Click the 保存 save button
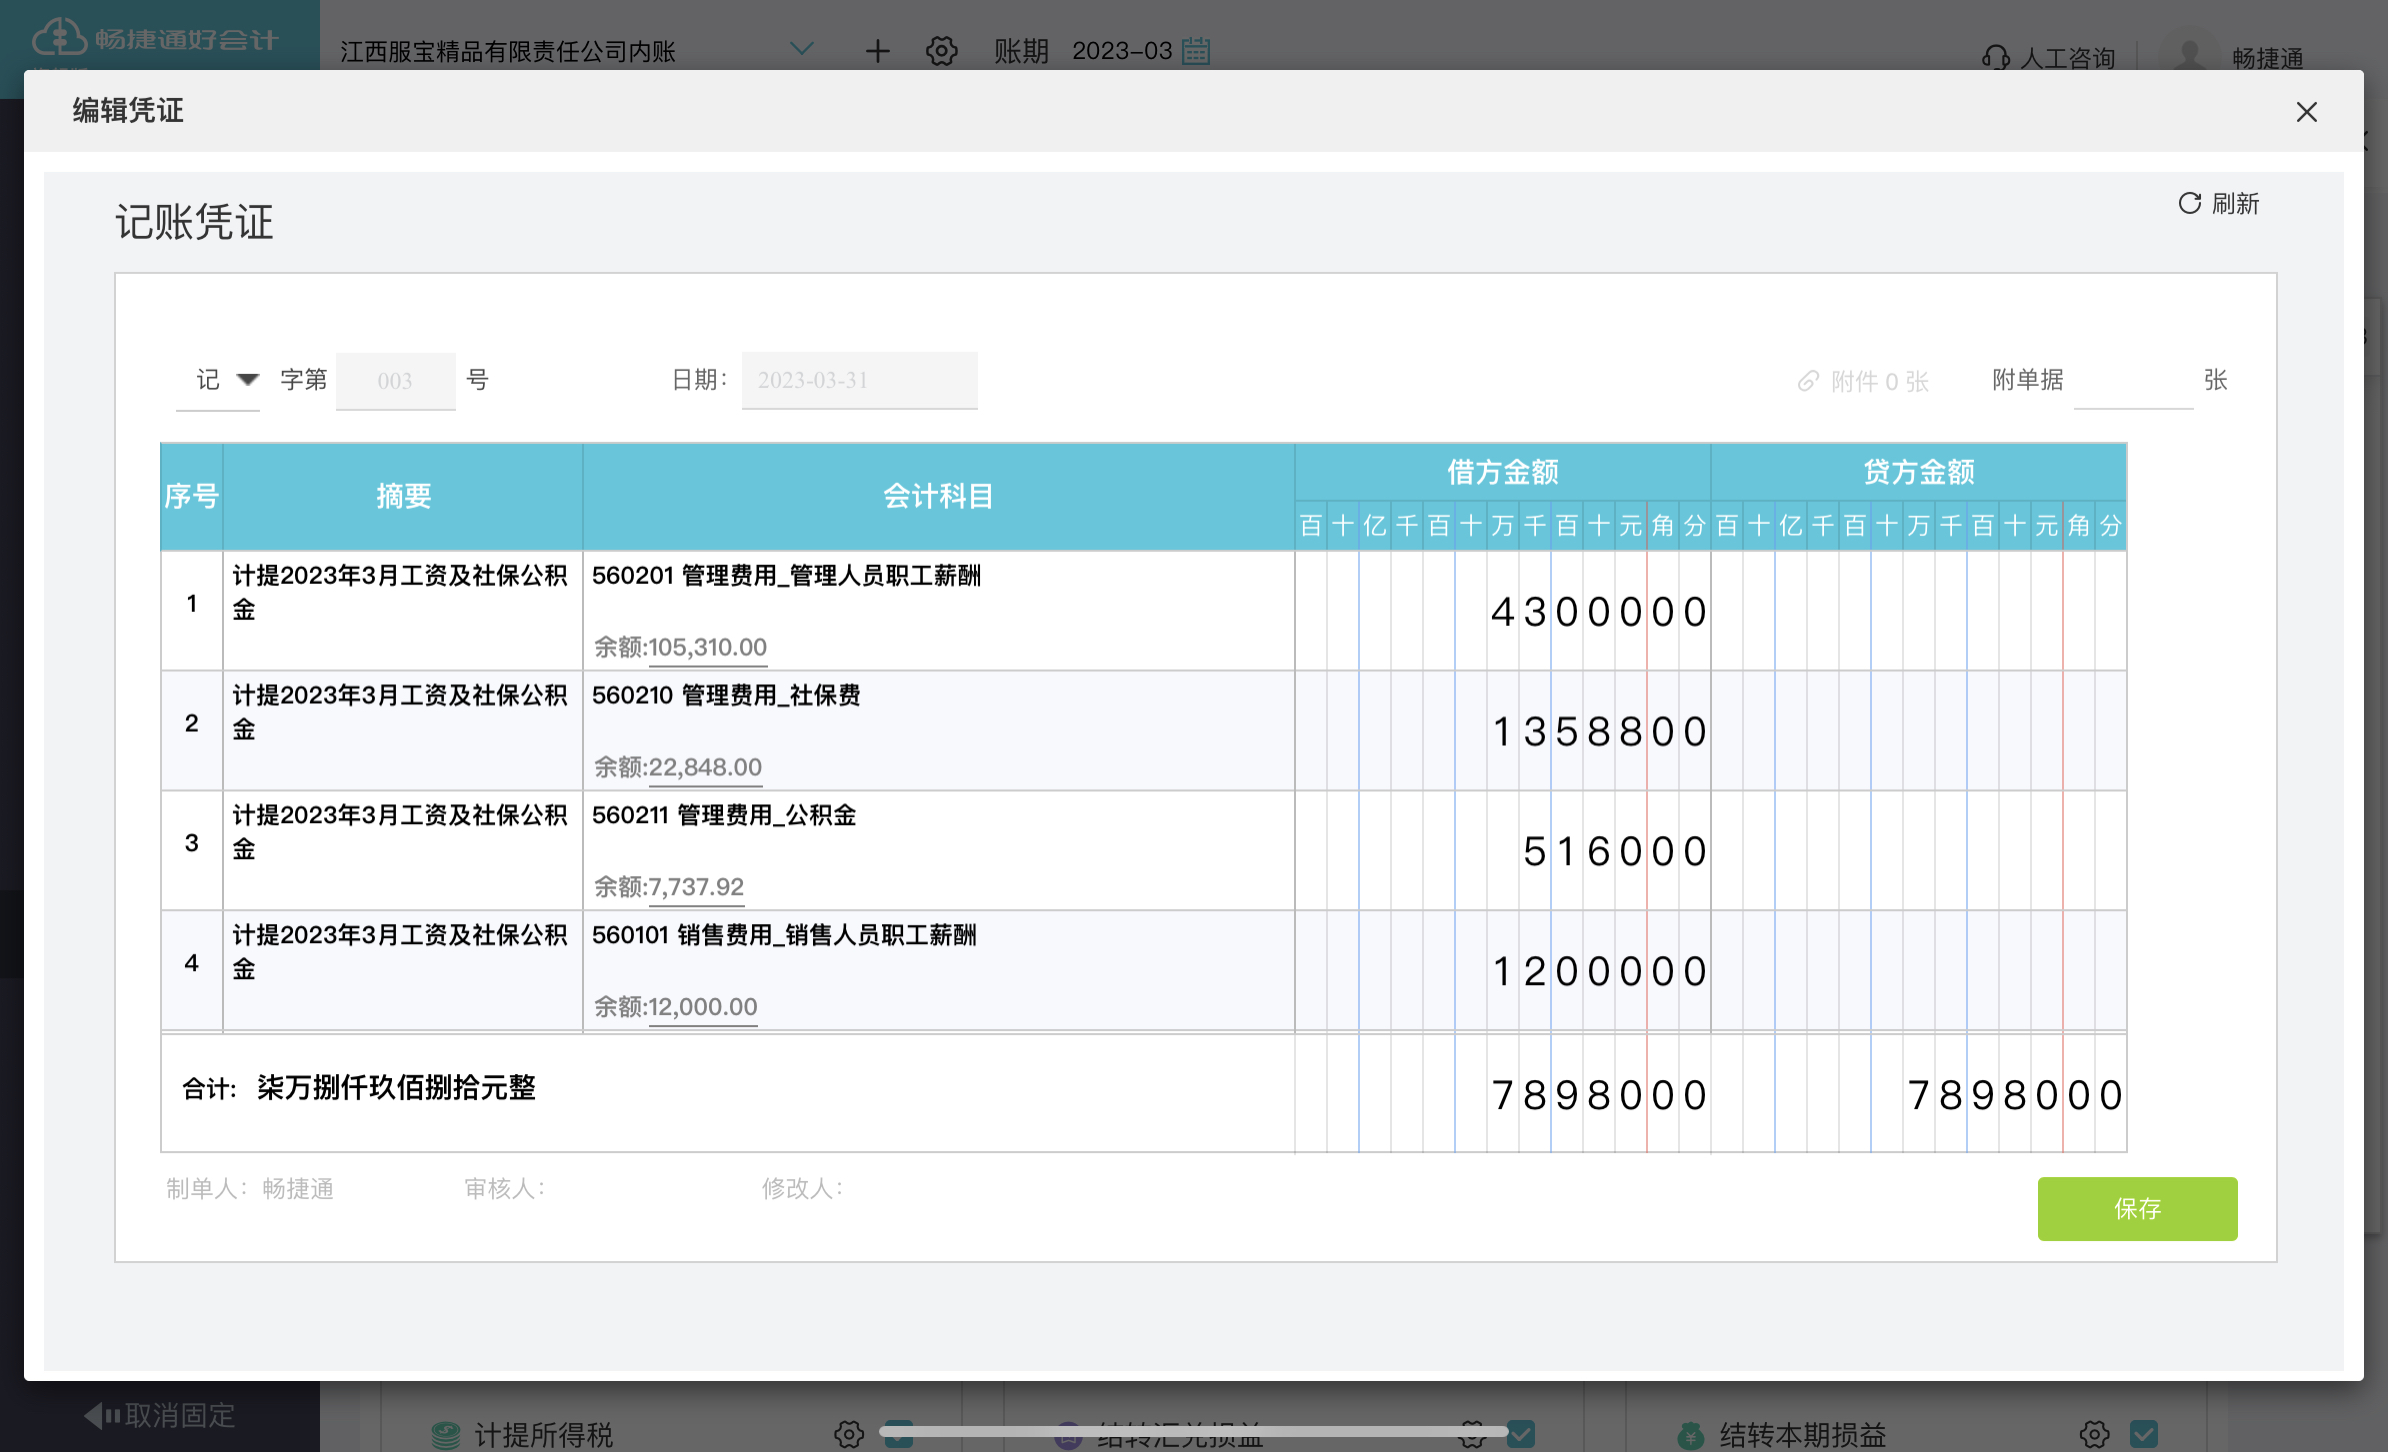This screenshot has height=1452, width=2388. coord(2139,1210)
